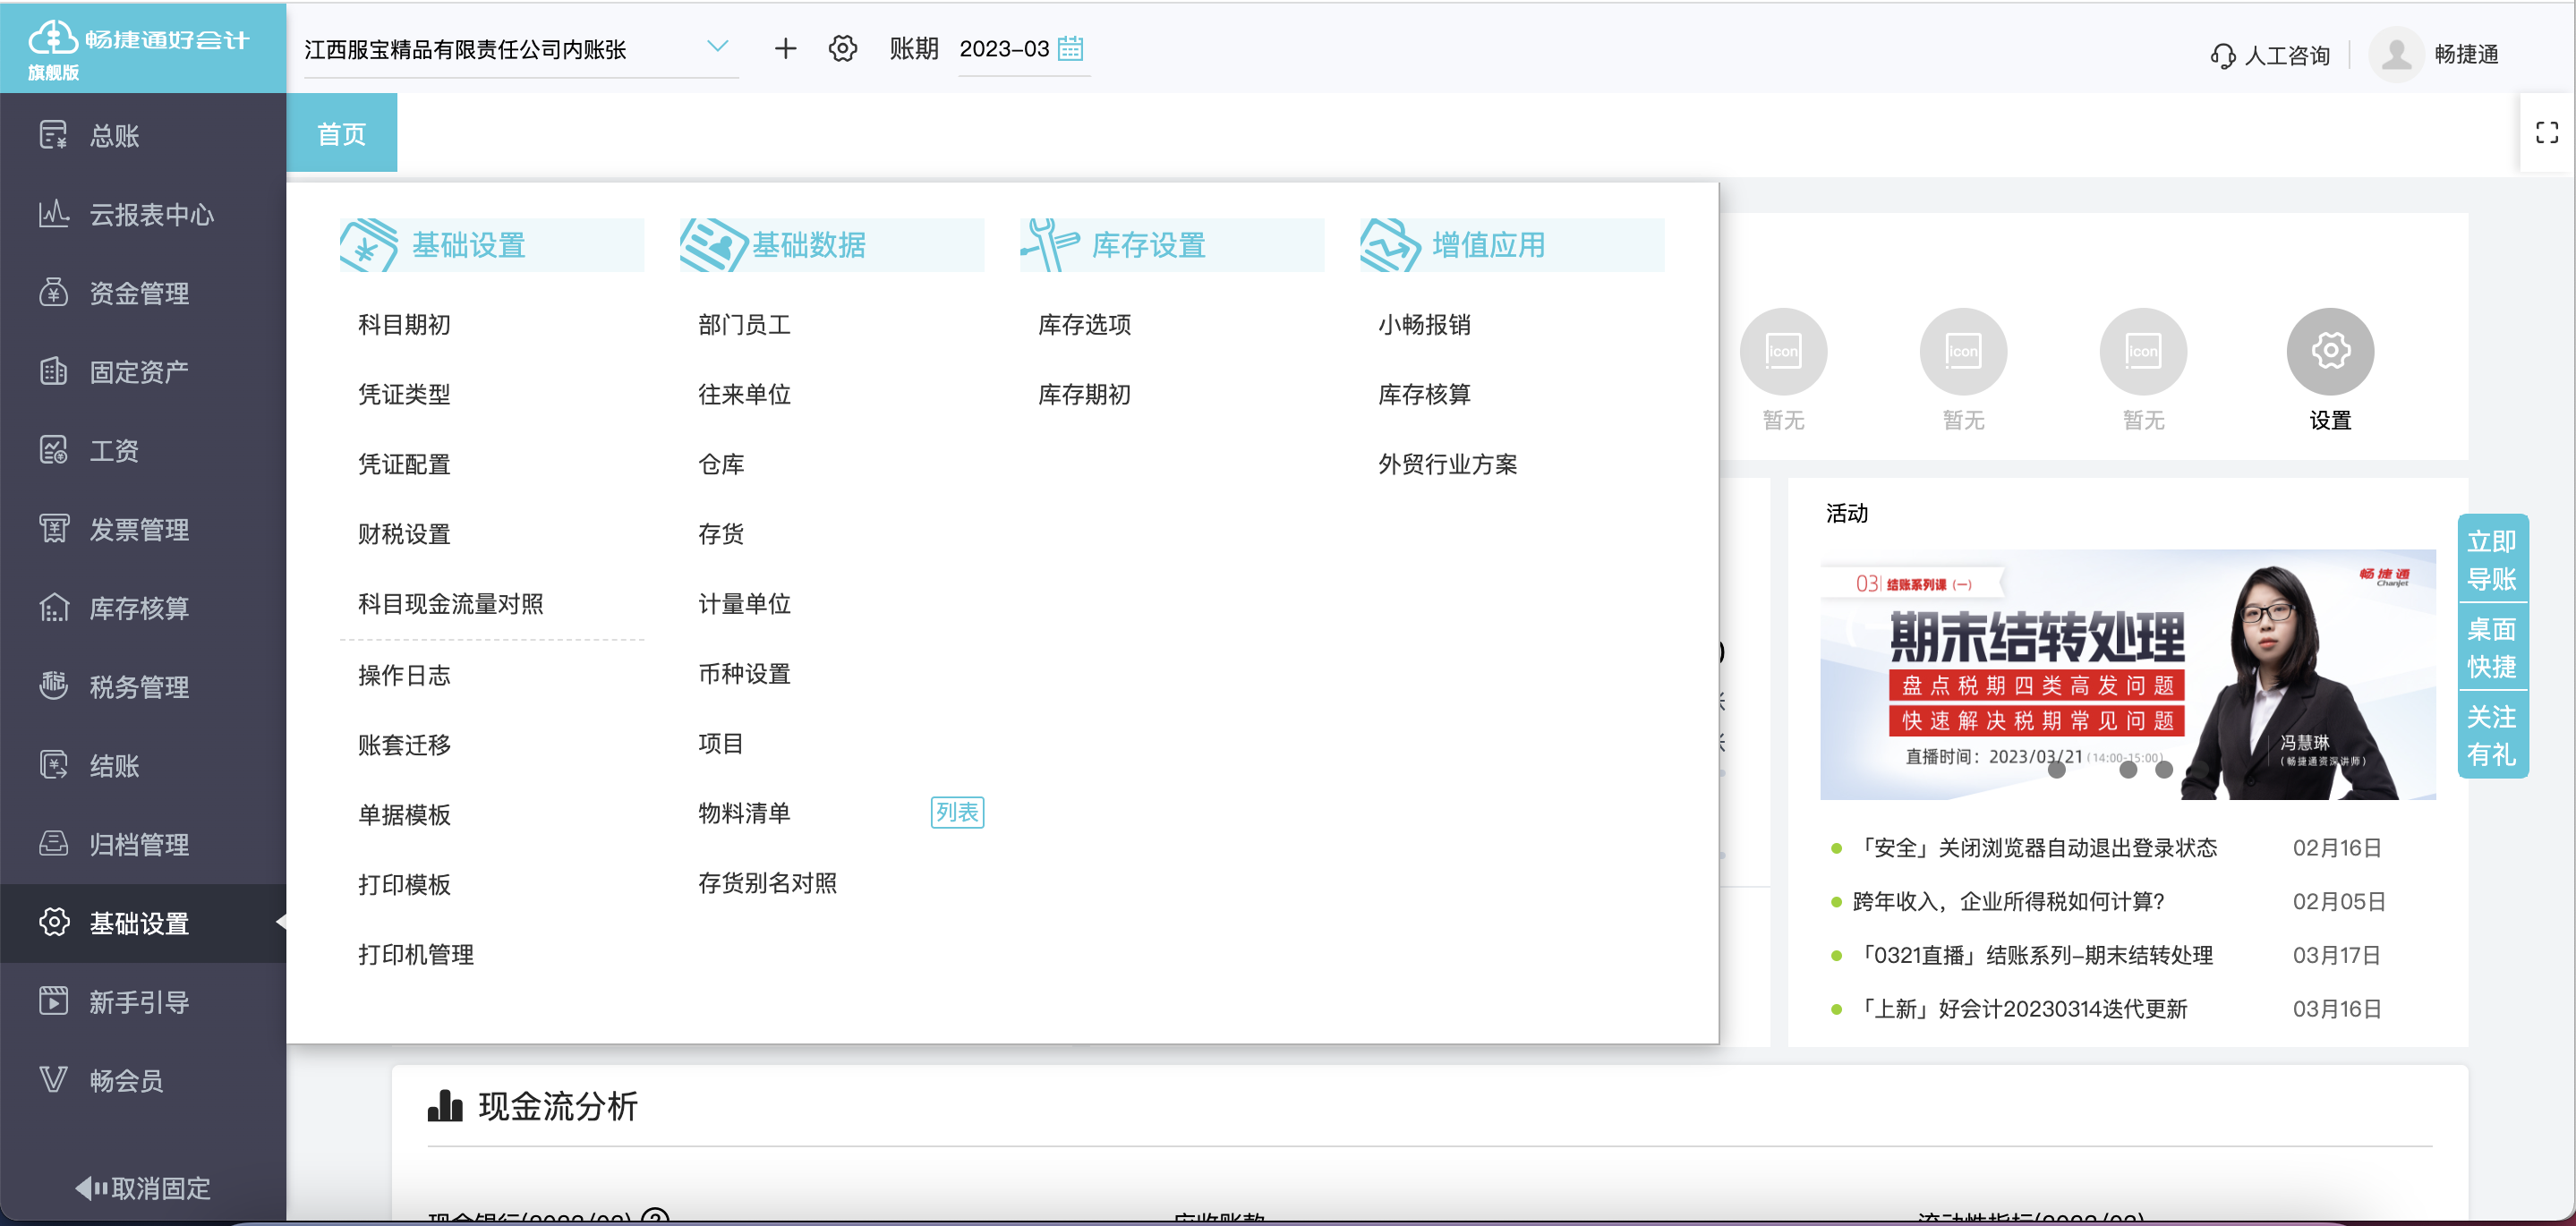Open 固定资产 management module
Image resolution: width=2576 pixels, height=1226 pixels.
140,371
